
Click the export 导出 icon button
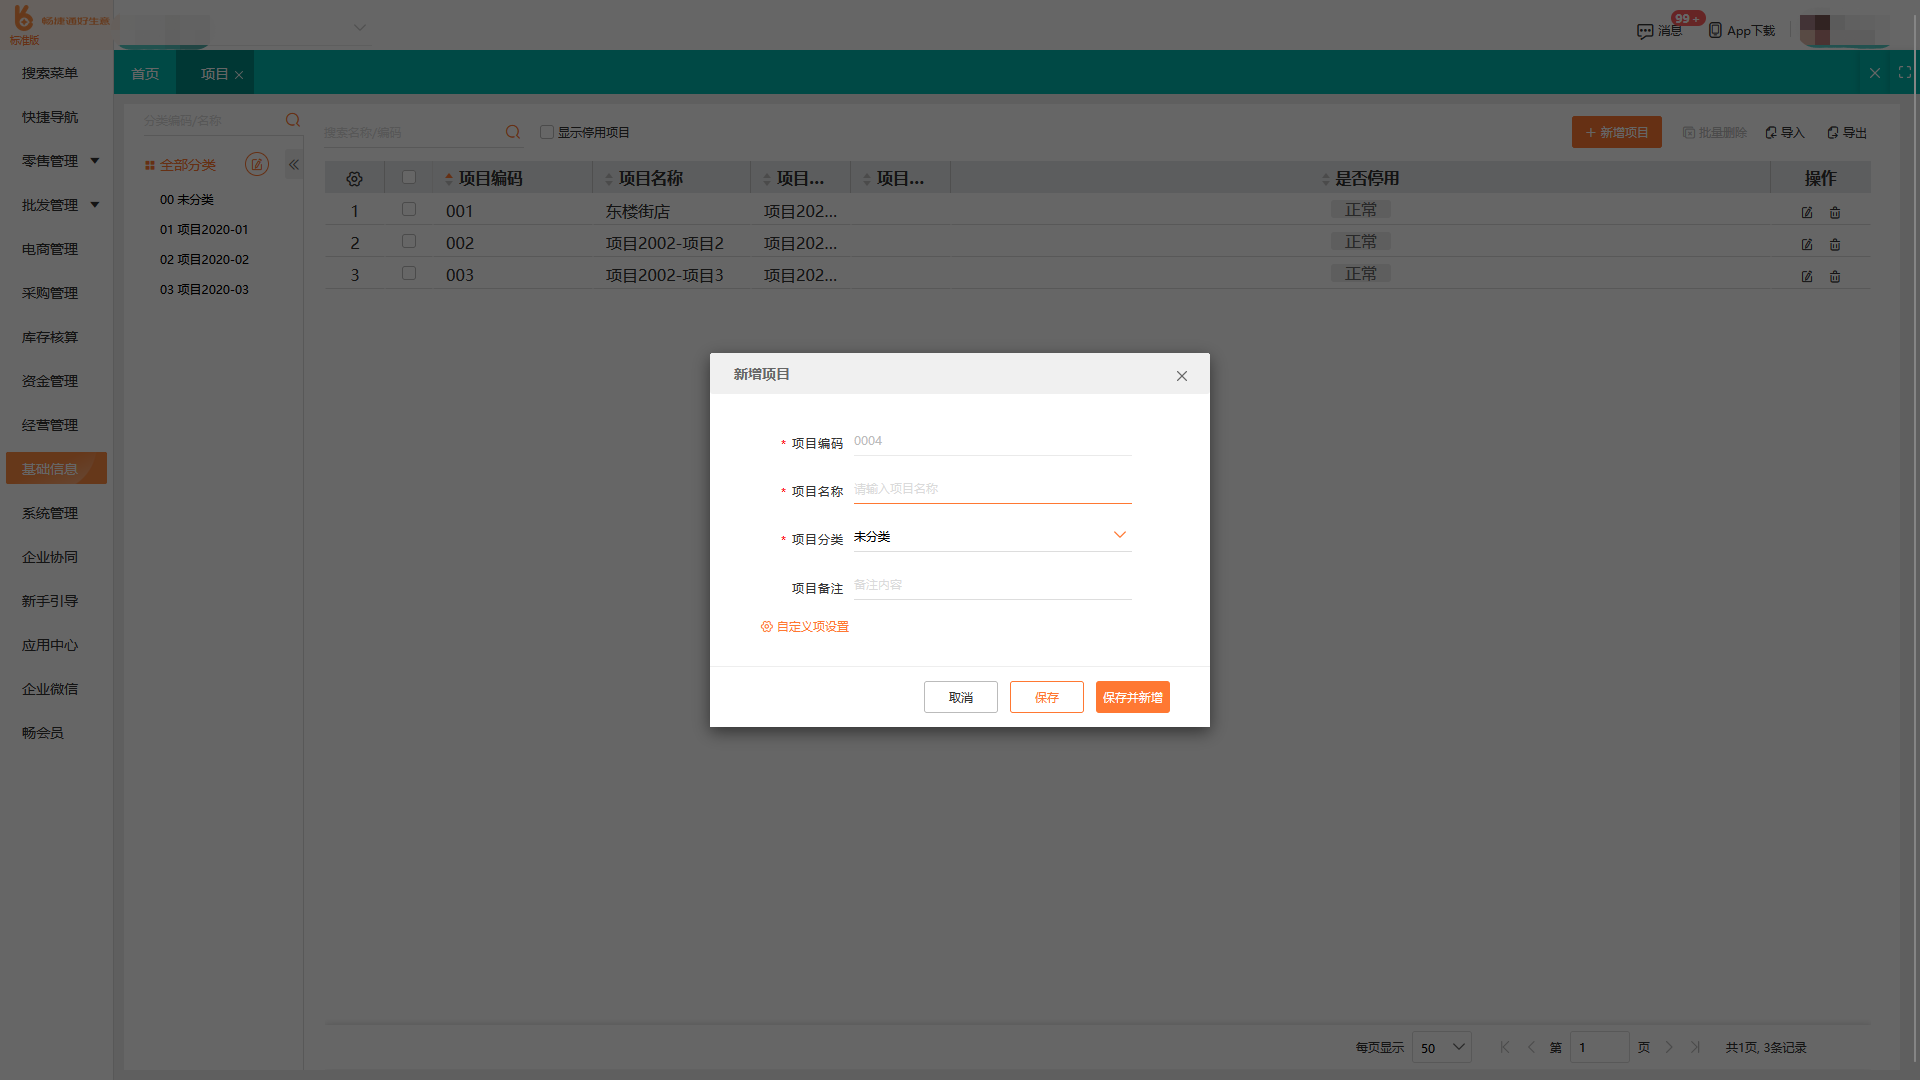click(x=1846, y=131)
